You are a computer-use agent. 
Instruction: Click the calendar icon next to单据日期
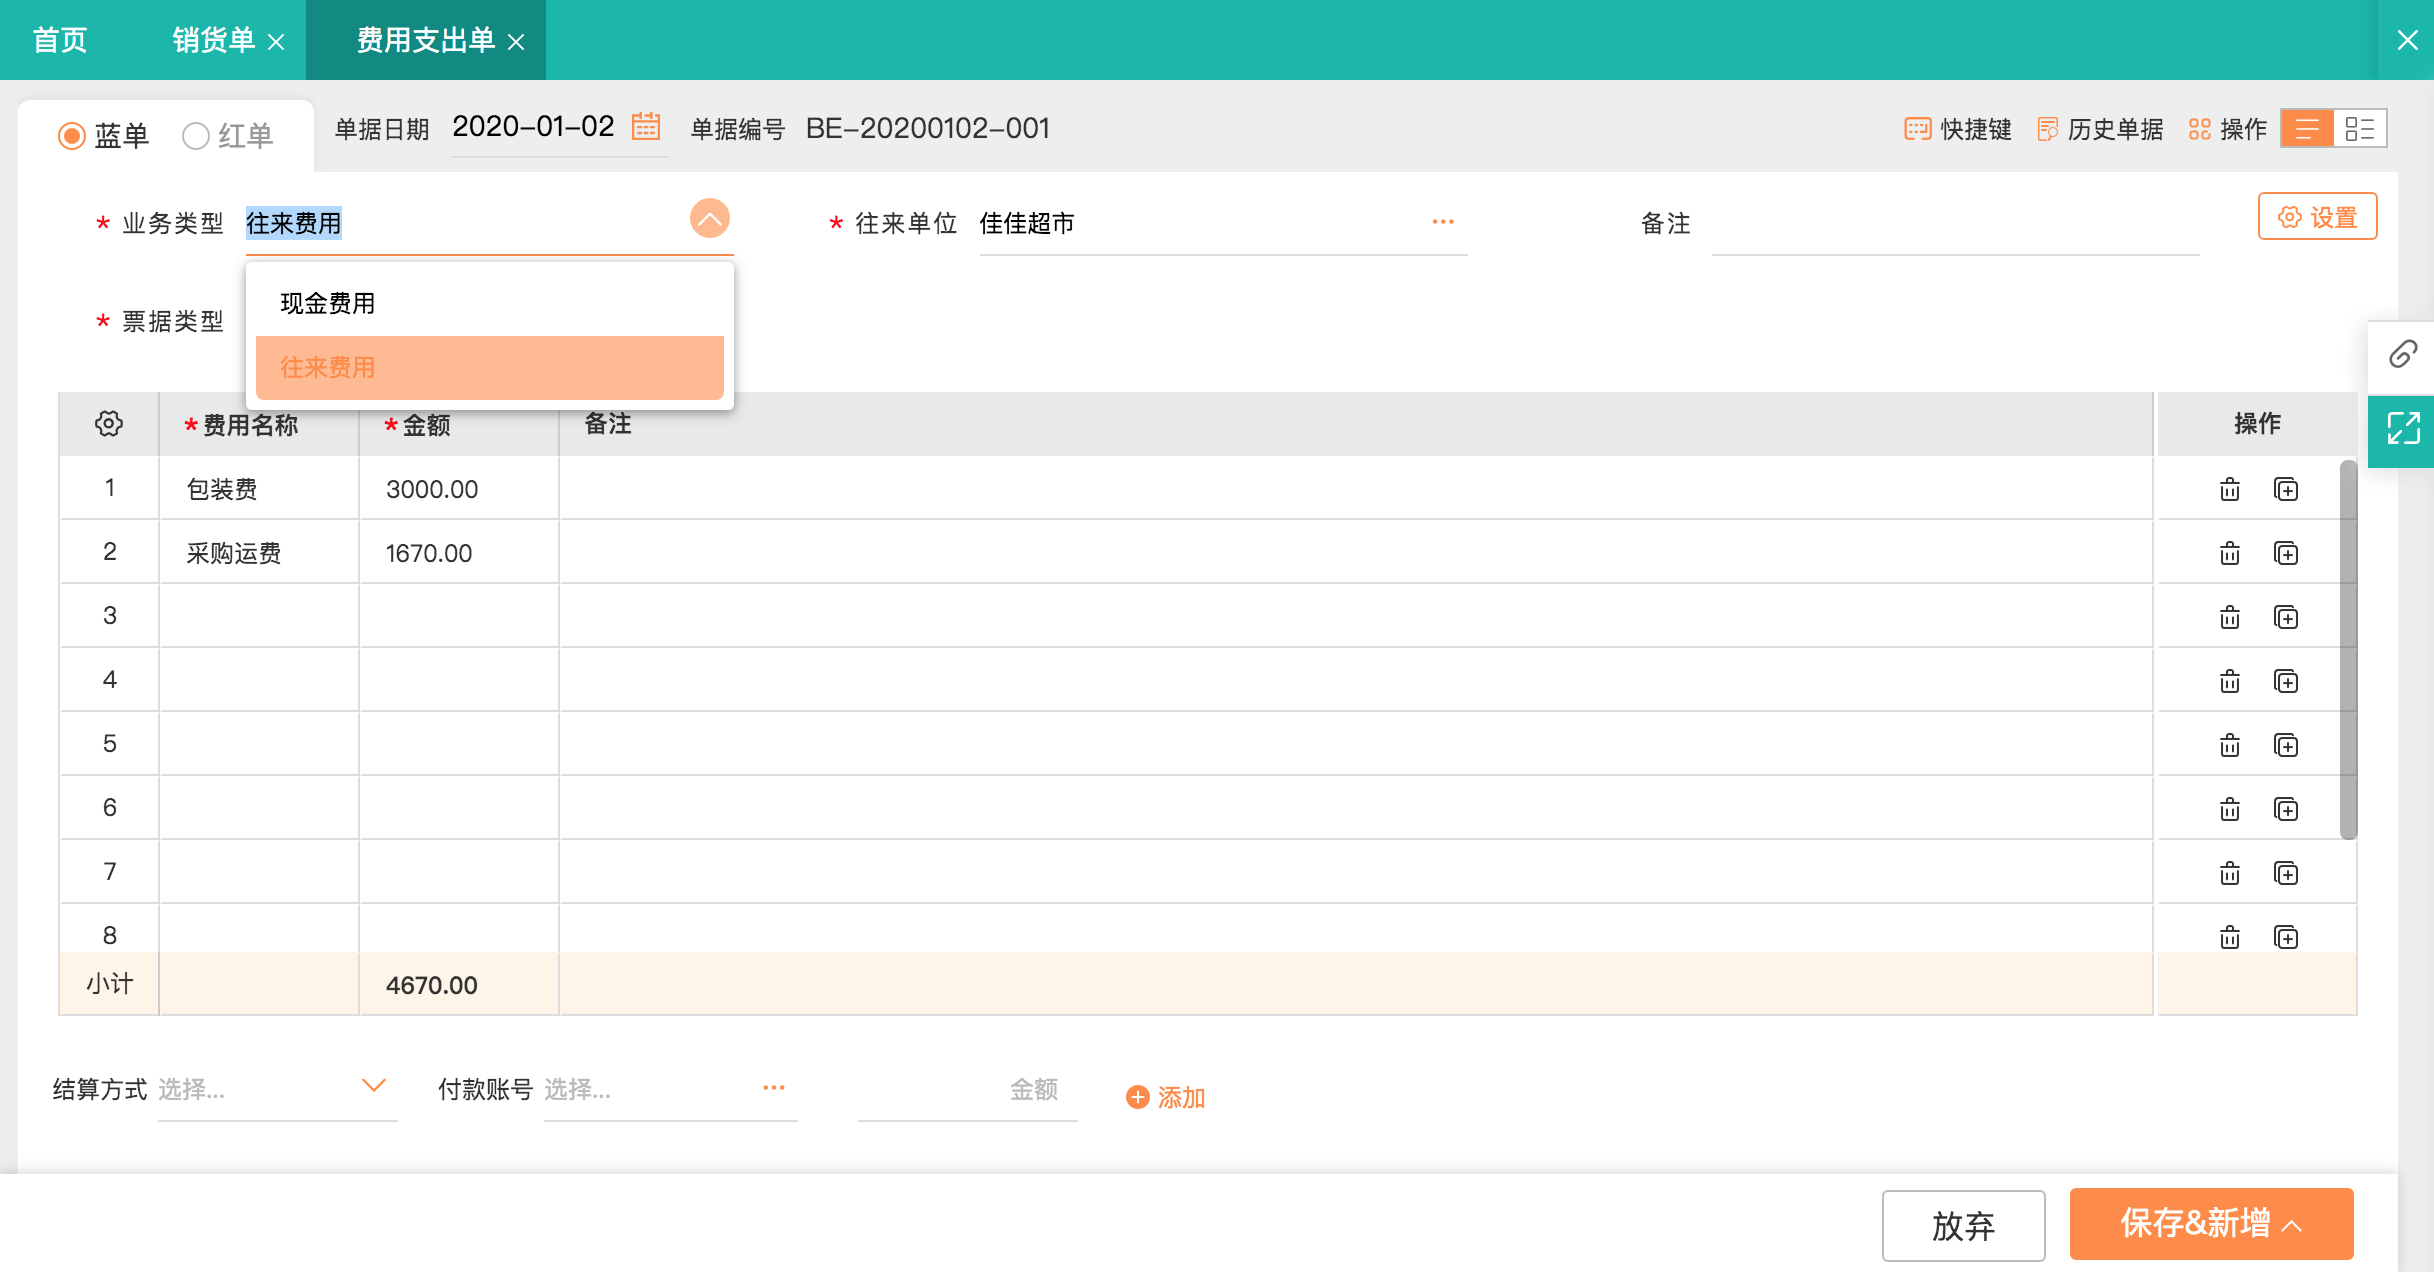pyautogui.click(x=646, y=130)
